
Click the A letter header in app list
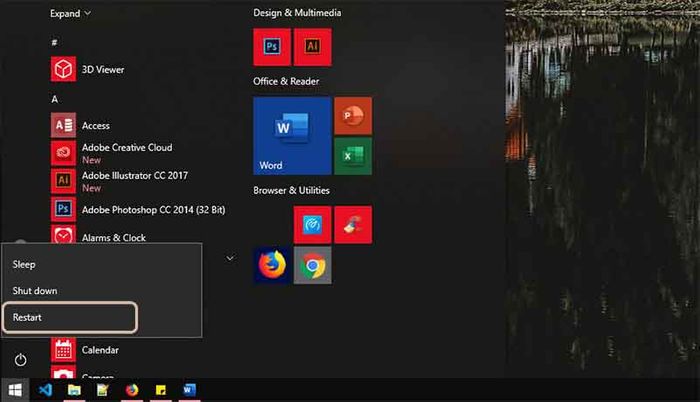click(x=54, y=99)
